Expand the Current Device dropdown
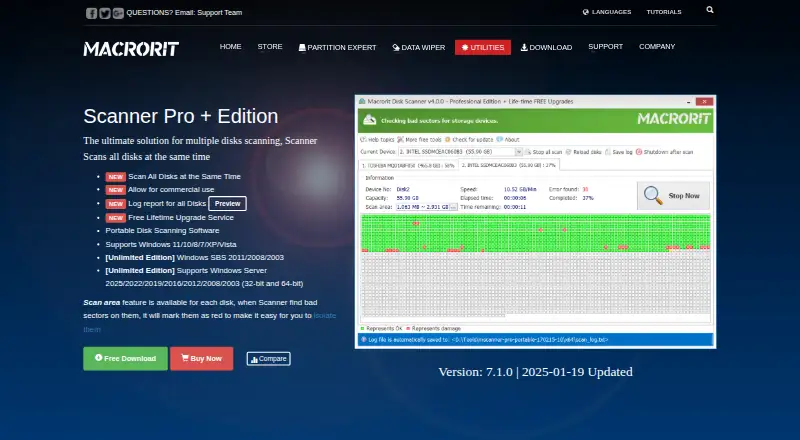The width and height of the screenshot is (800, 440). (x=518, y=152)
